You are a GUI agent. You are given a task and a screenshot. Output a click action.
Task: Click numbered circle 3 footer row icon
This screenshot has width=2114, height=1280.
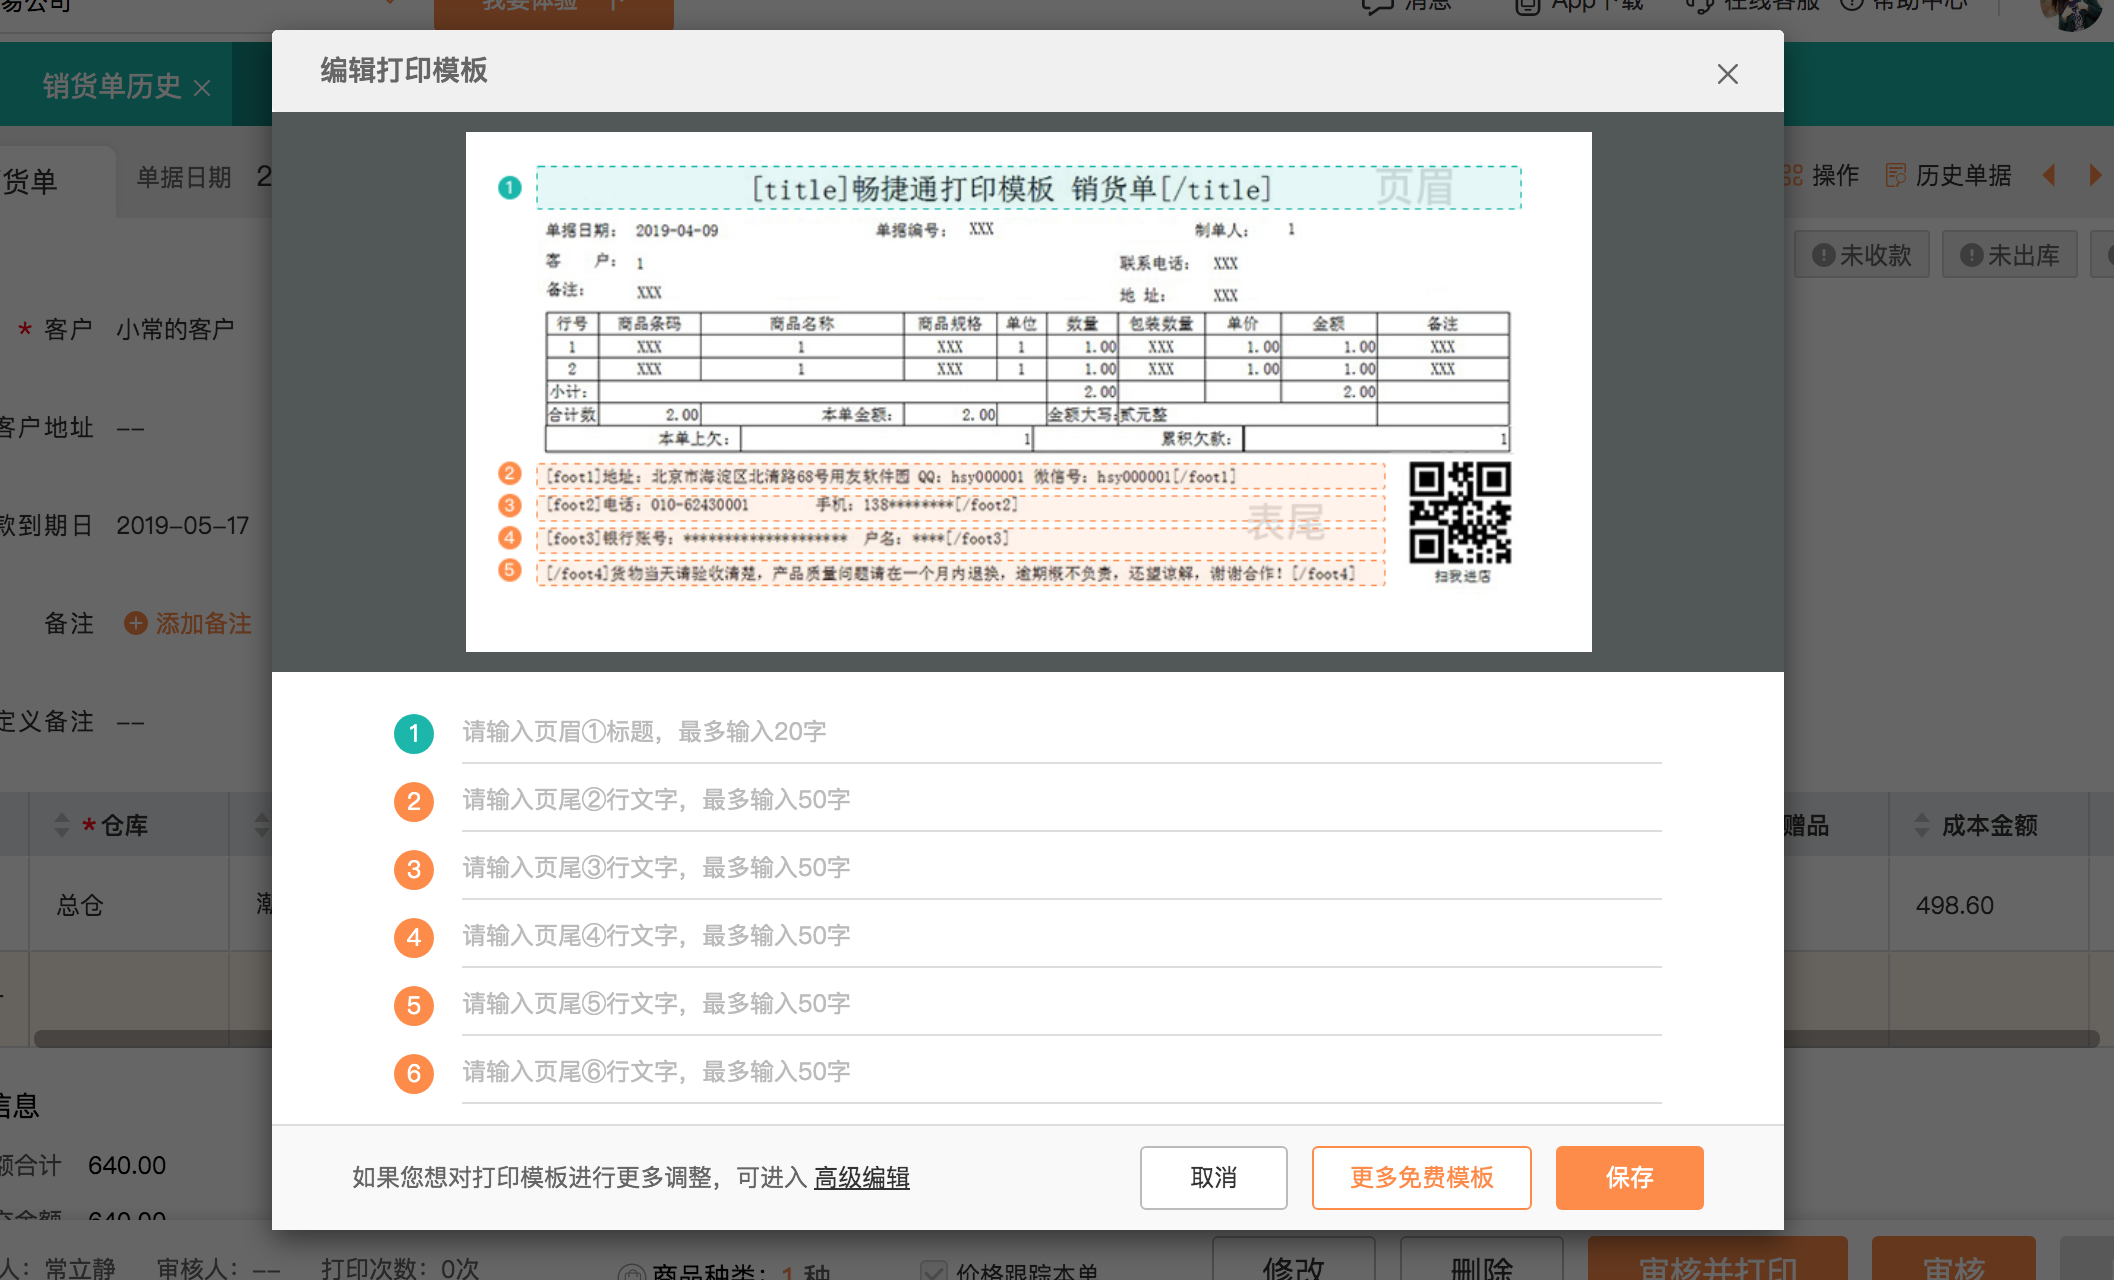tap(417, 868)
